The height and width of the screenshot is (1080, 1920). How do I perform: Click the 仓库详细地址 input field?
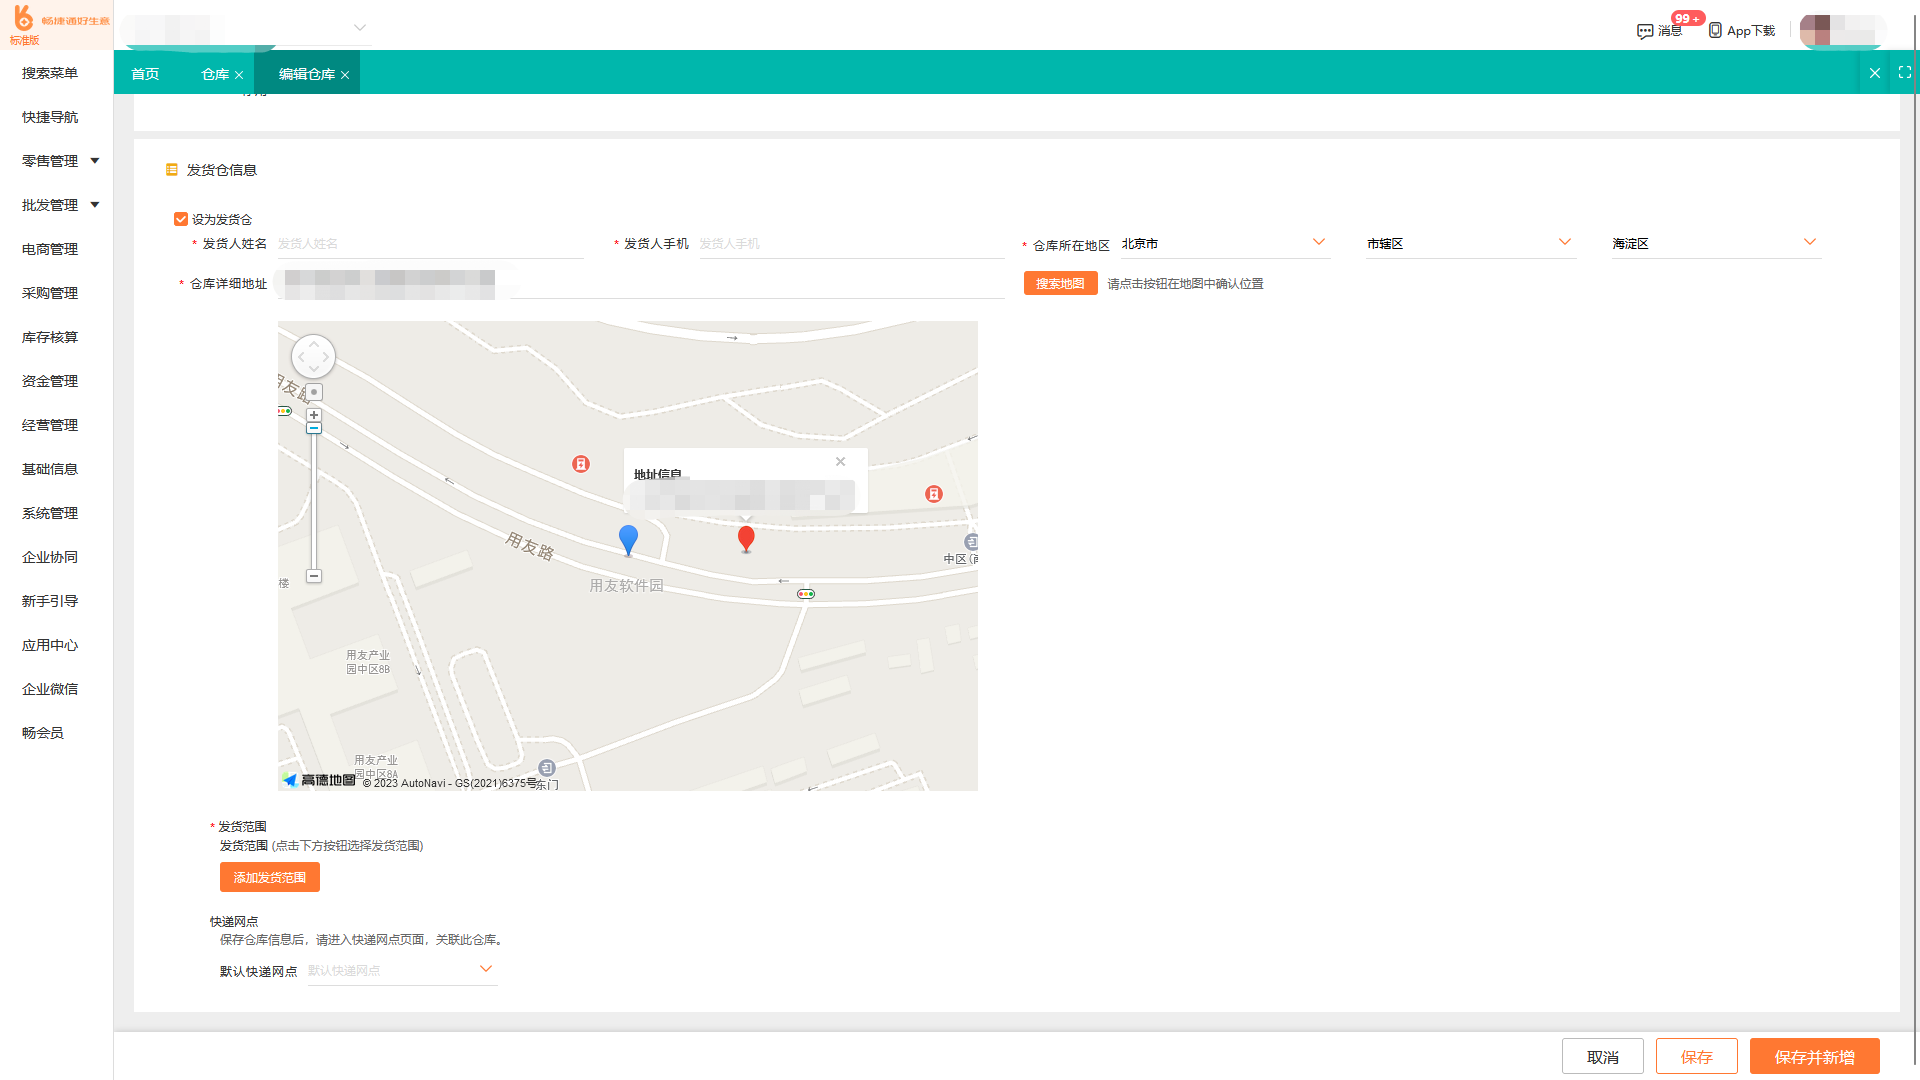click(641, 284)
